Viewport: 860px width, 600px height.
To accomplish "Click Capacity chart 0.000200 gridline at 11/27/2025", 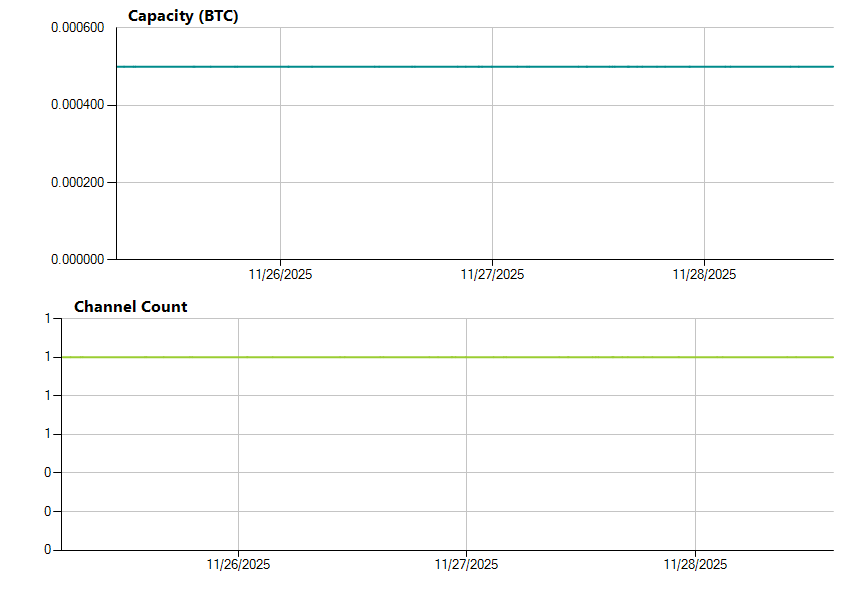I will coord(492,182).
